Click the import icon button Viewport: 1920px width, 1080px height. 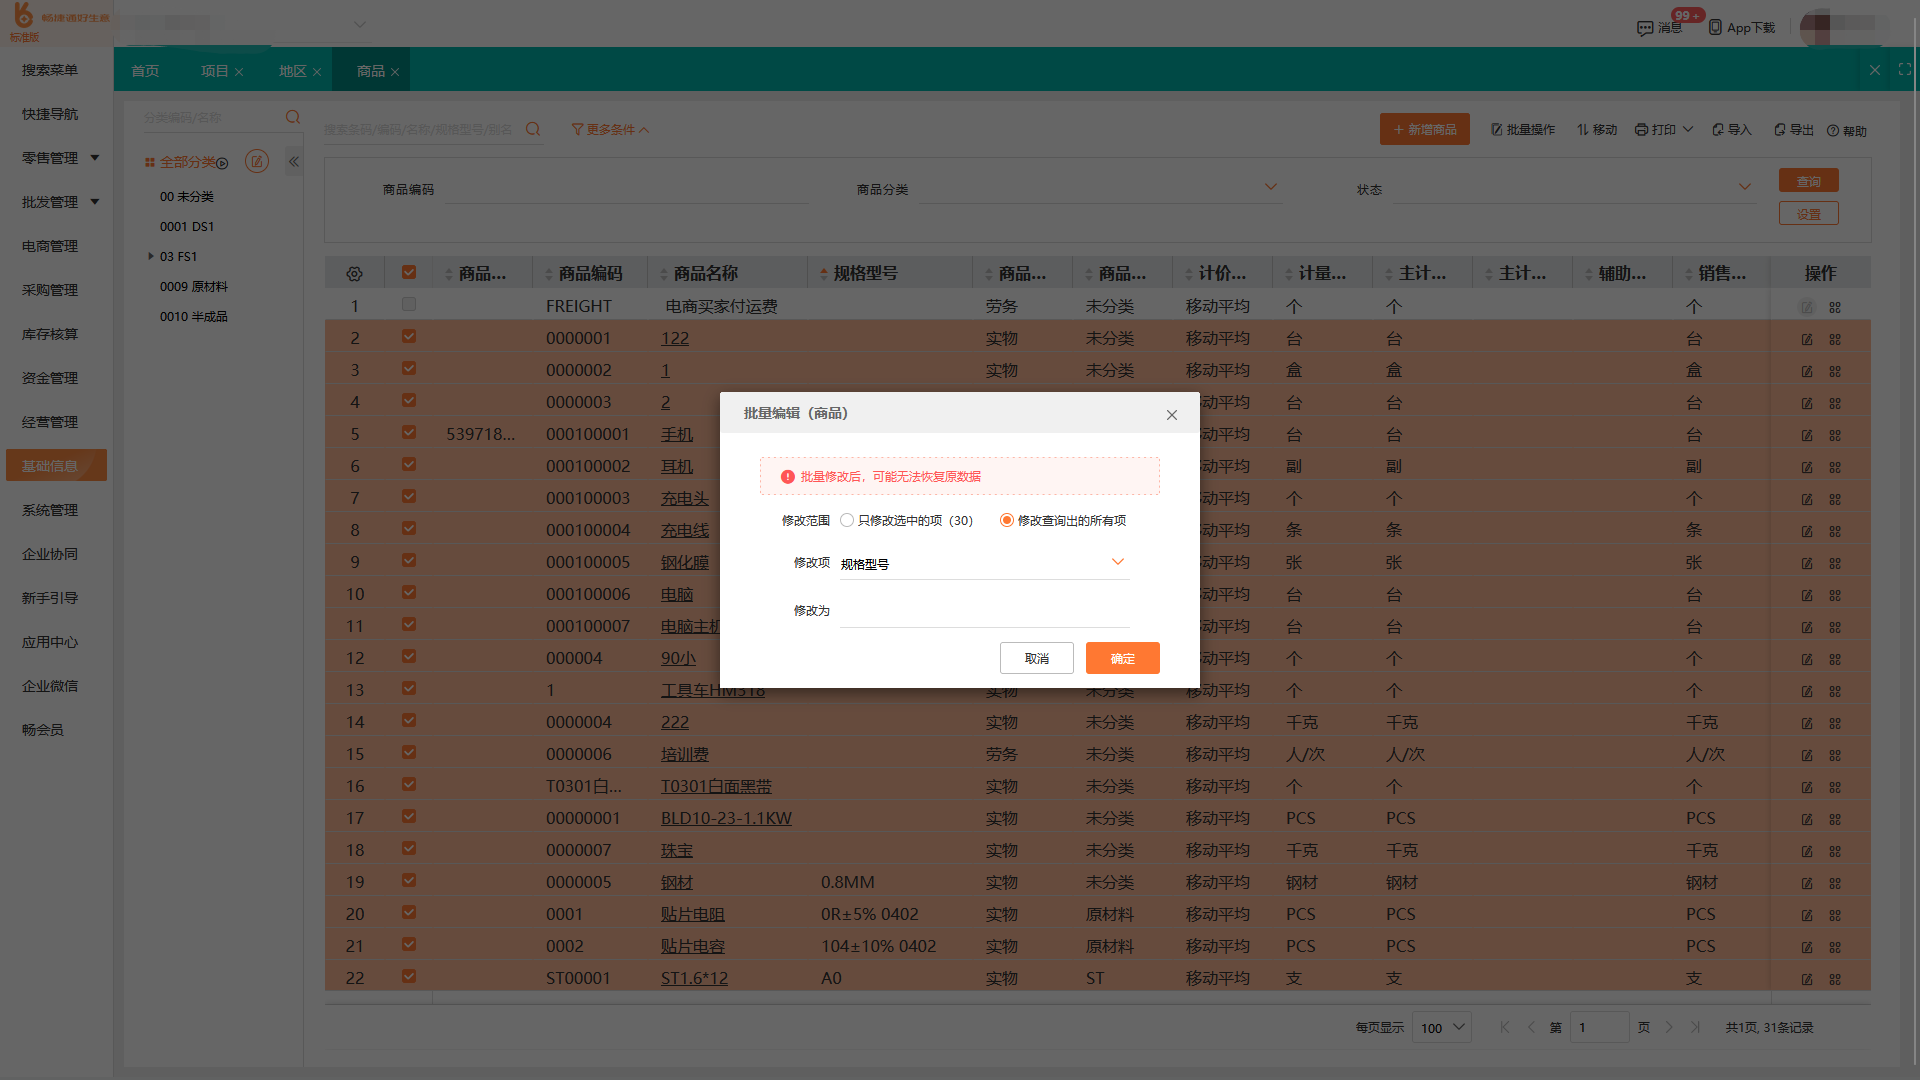coord(1730,129)
